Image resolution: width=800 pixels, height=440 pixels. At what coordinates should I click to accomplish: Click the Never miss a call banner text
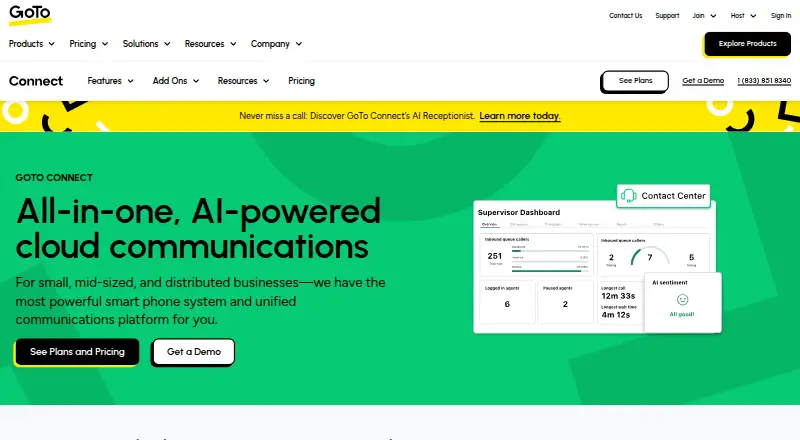click(357, 116)
